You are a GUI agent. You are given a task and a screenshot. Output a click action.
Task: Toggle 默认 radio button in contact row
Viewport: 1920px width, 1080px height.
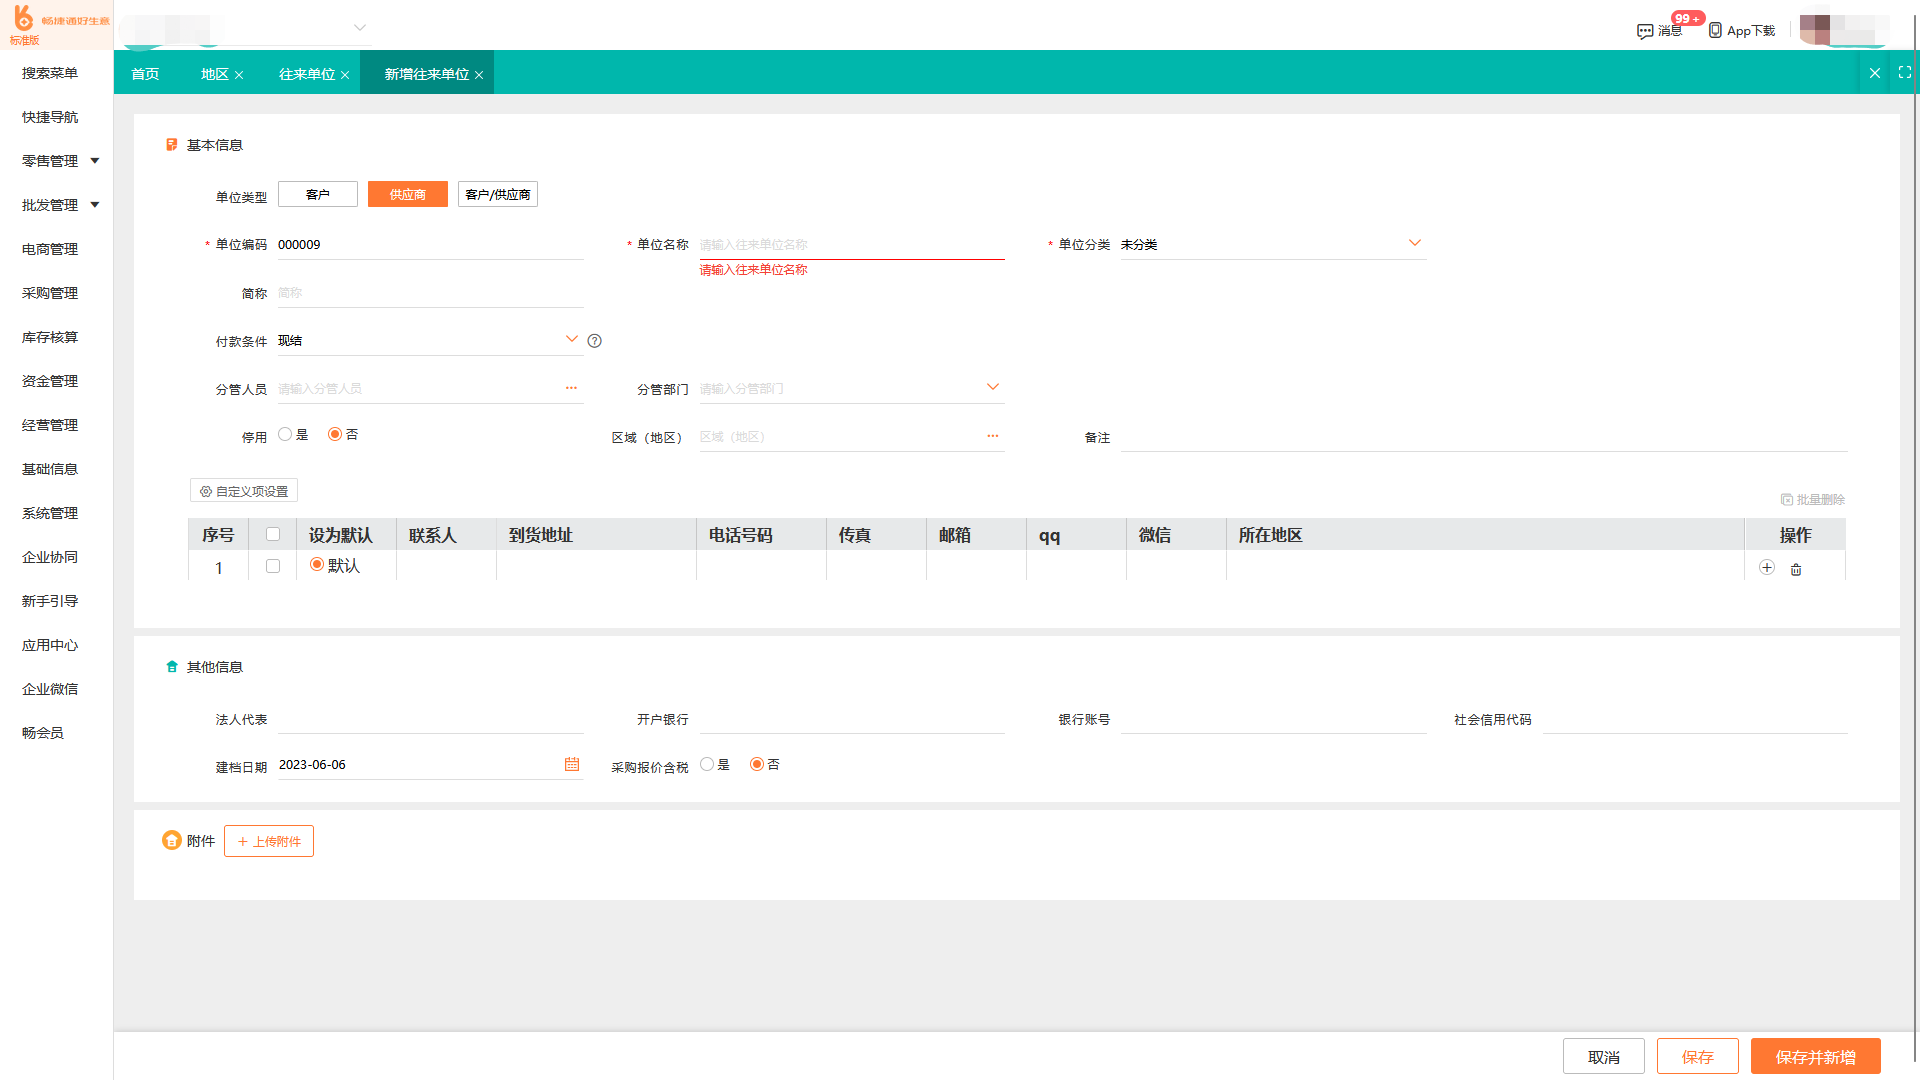point(316,566)
